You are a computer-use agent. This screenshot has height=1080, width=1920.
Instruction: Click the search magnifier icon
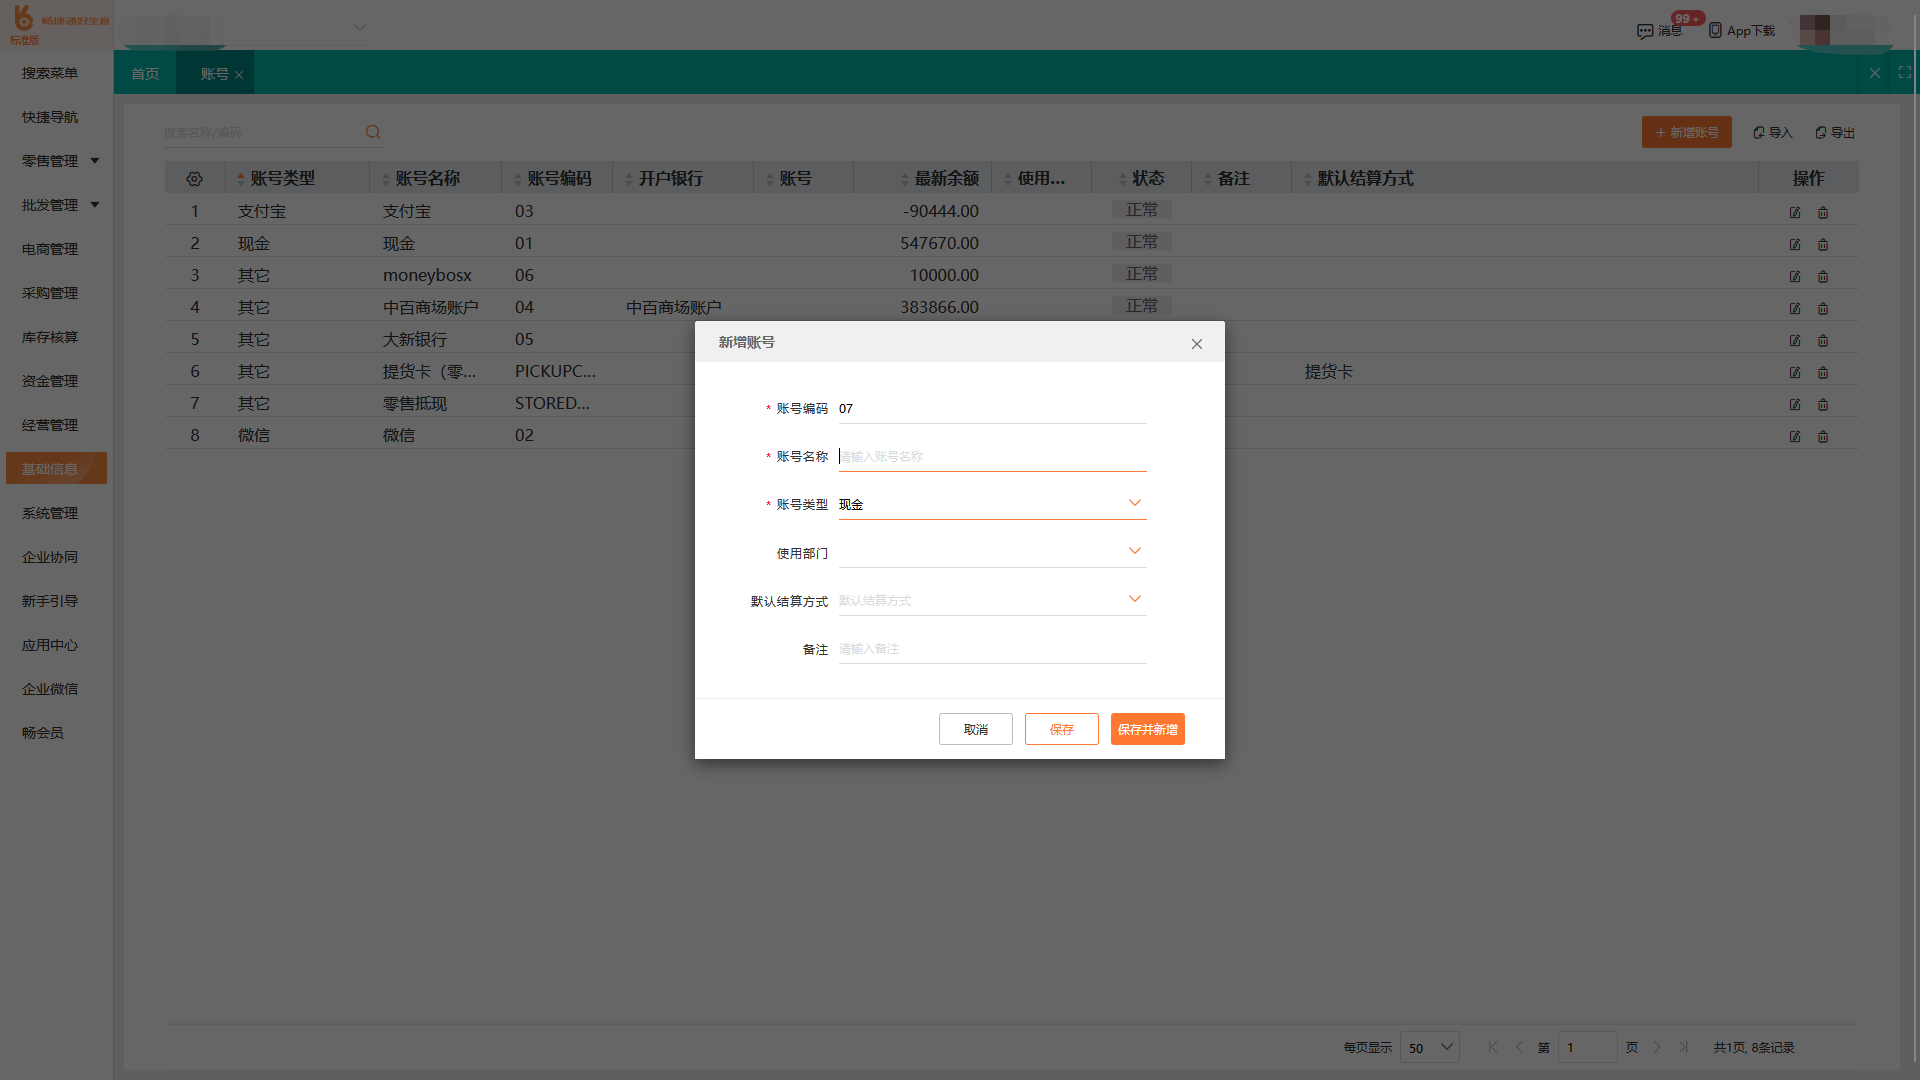tap(373, 132)
